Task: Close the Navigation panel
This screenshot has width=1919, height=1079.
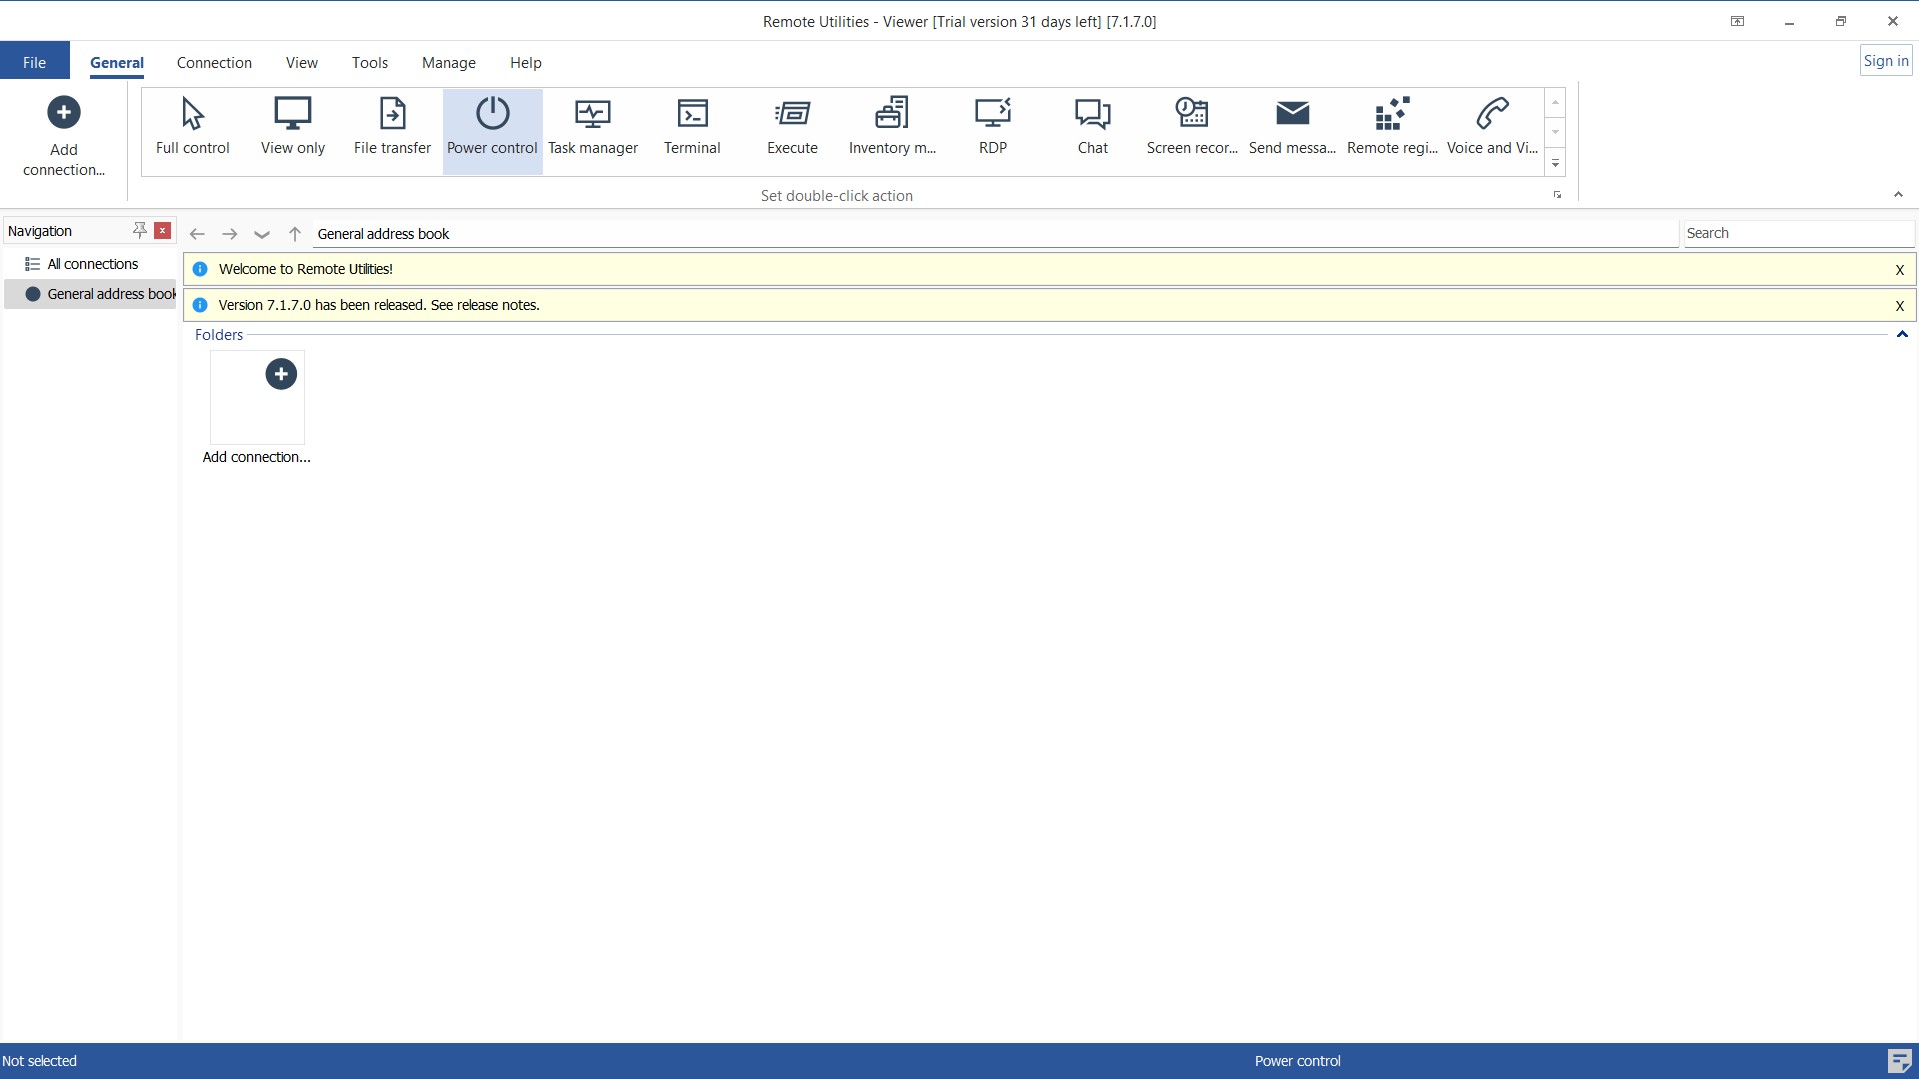Action: tap(162, 230)
